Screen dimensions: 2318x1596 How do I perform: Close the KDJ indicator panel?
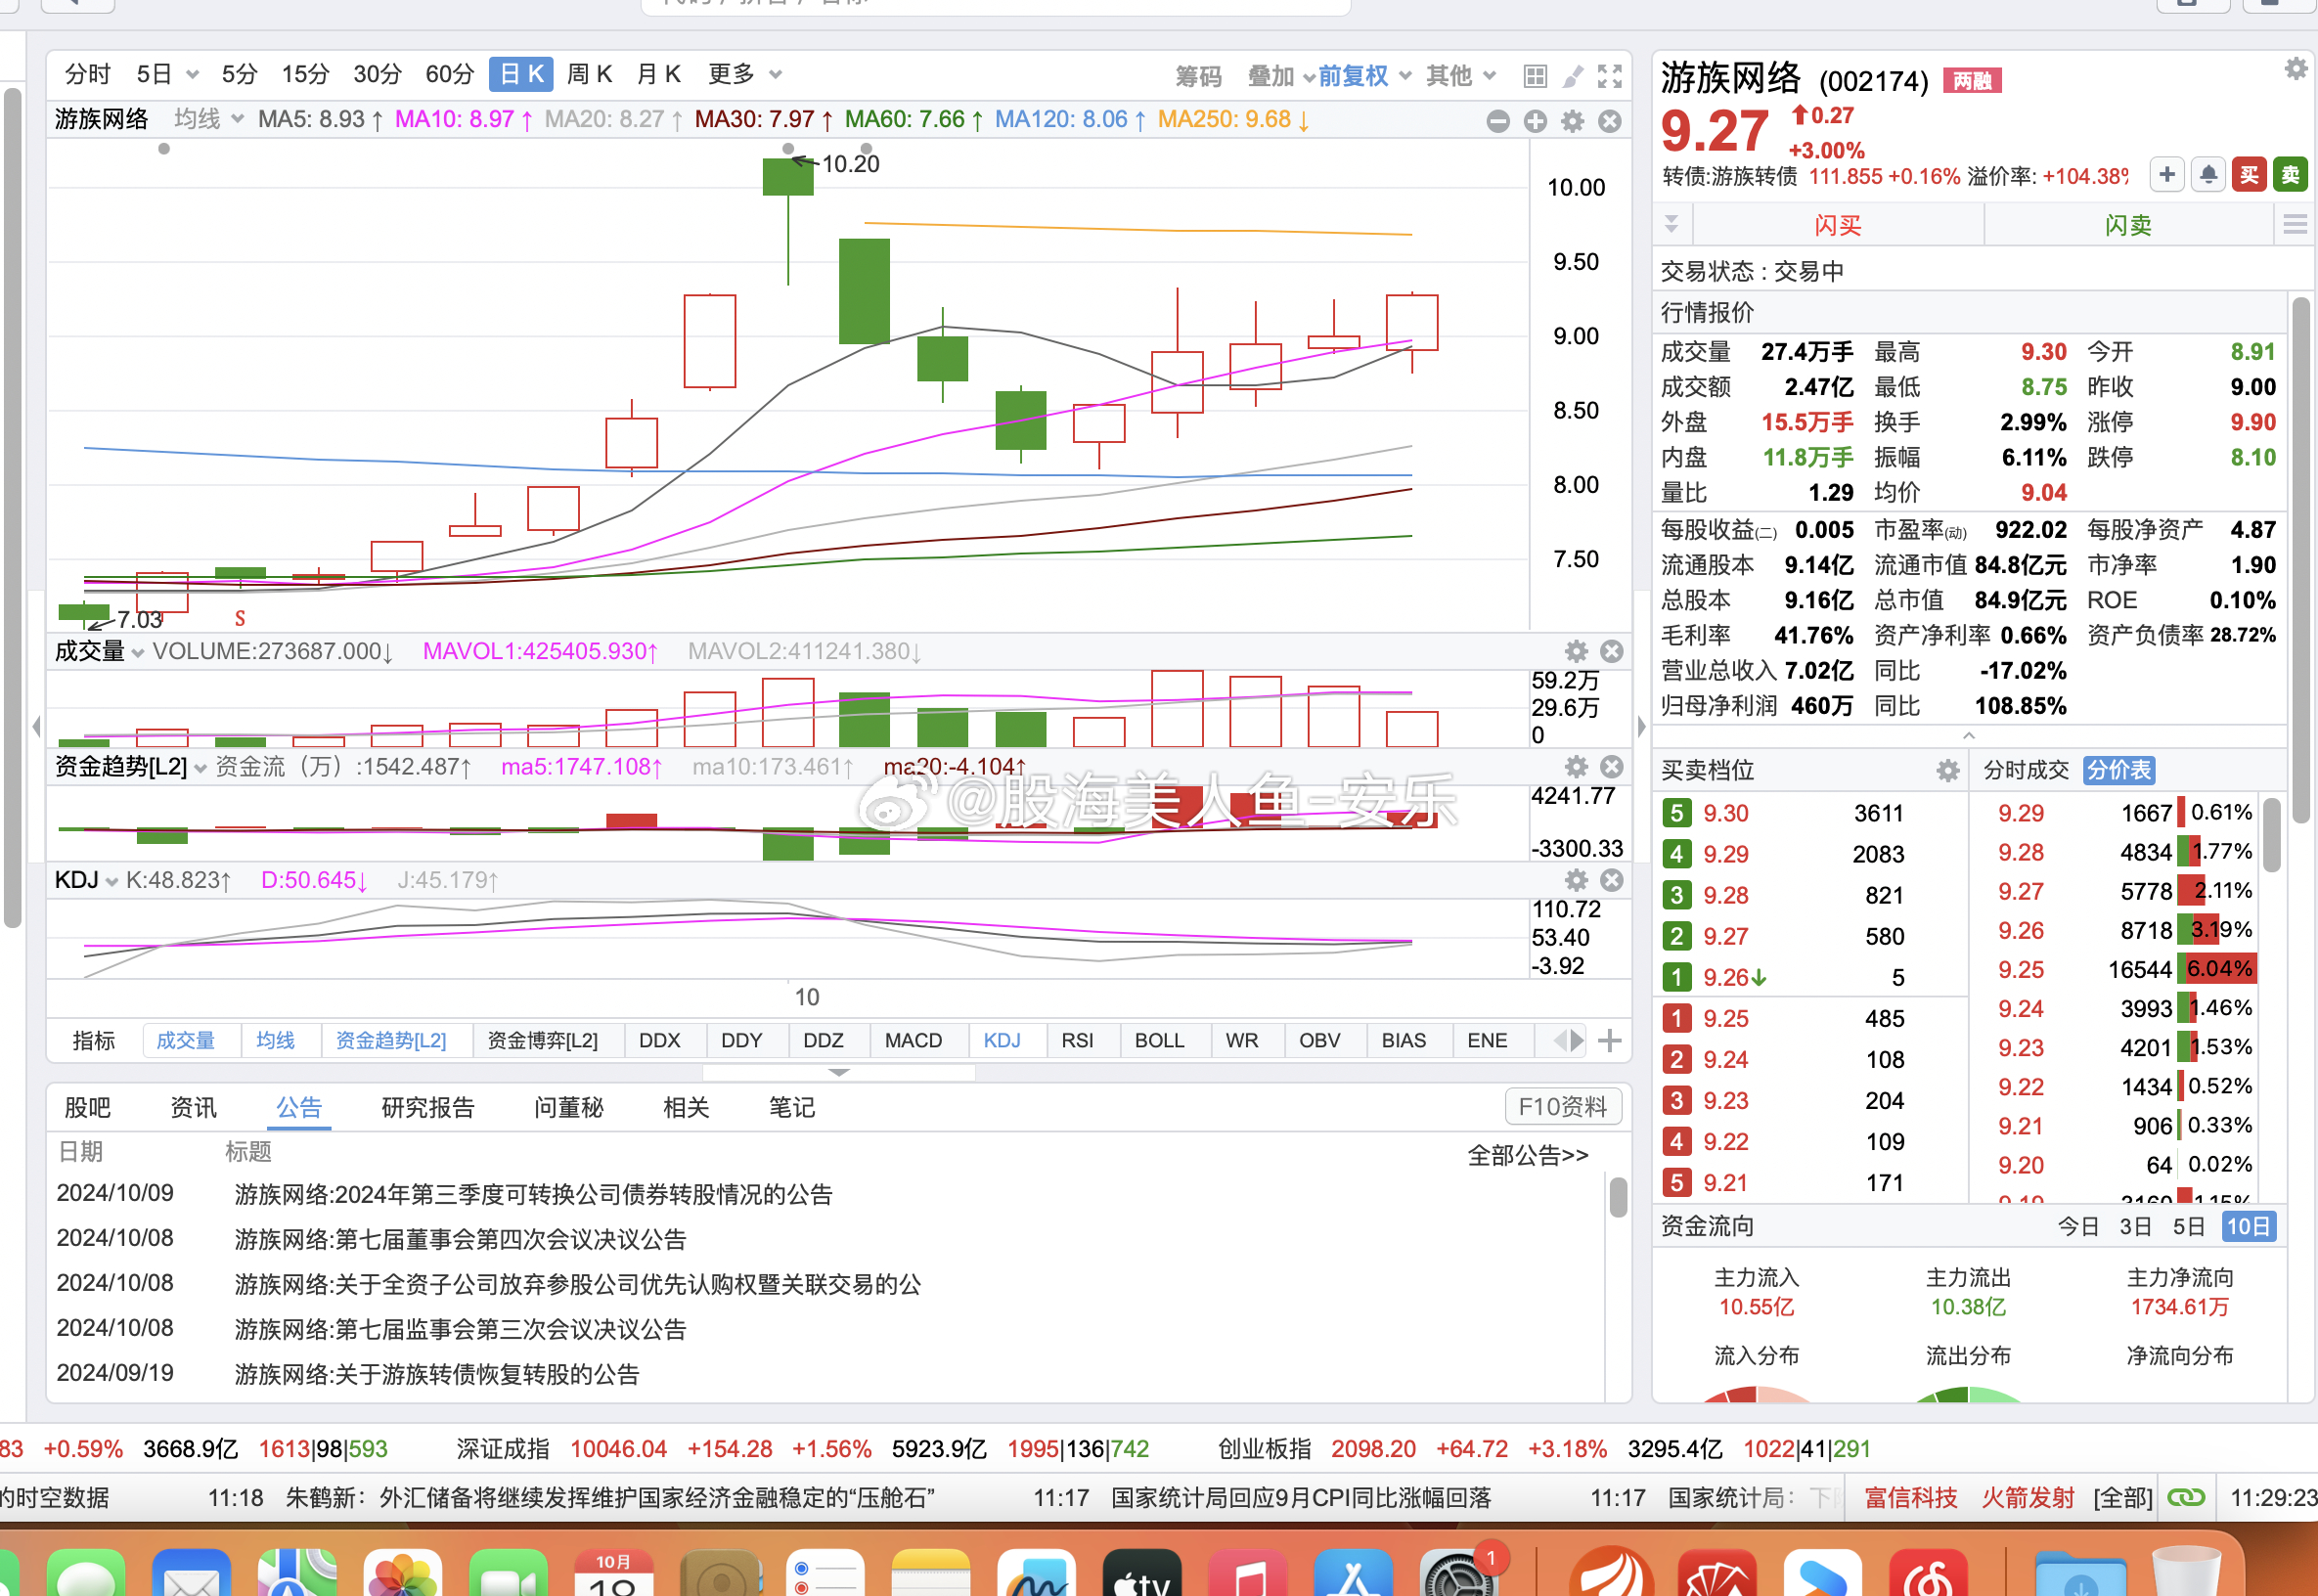point(1611,880)
